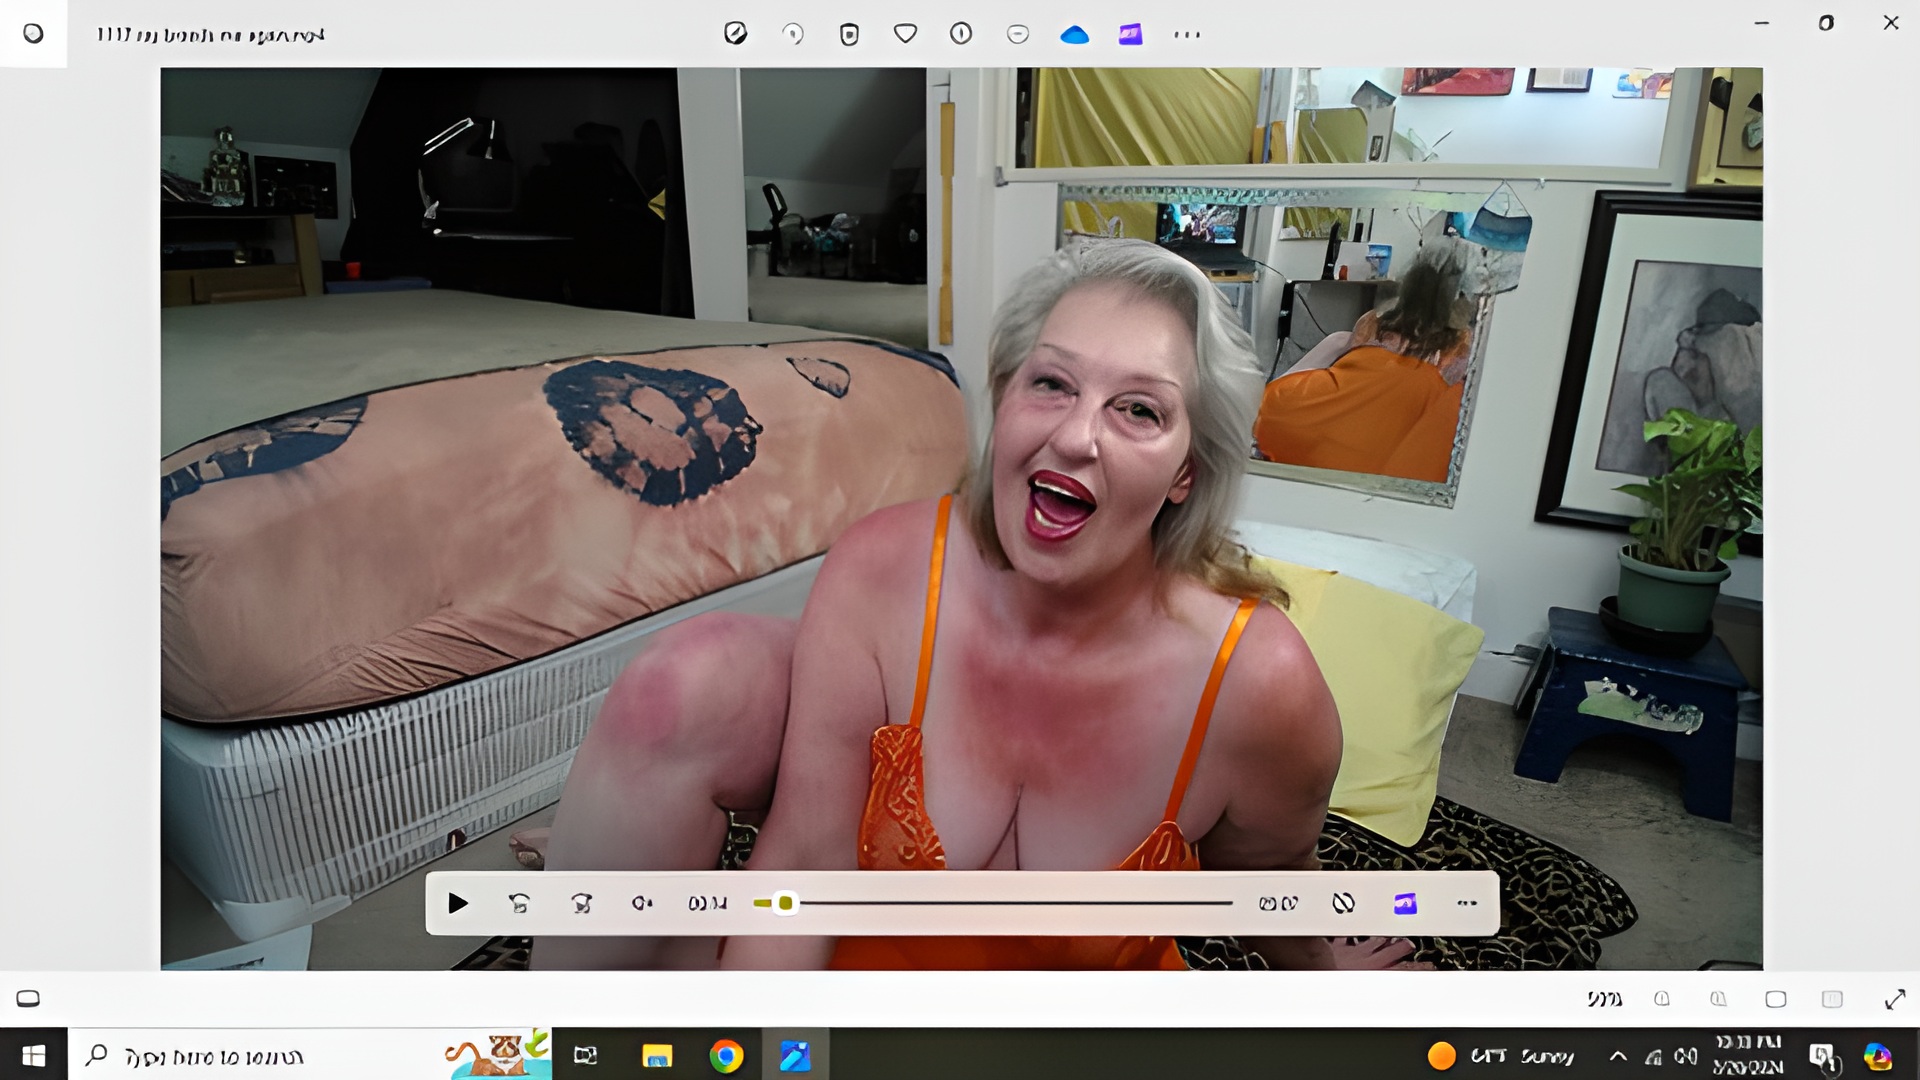Expand the top toolbar three-dot See more menu
The height and width of the screenshot is (1080, 1920).
tap(1187, 35)
